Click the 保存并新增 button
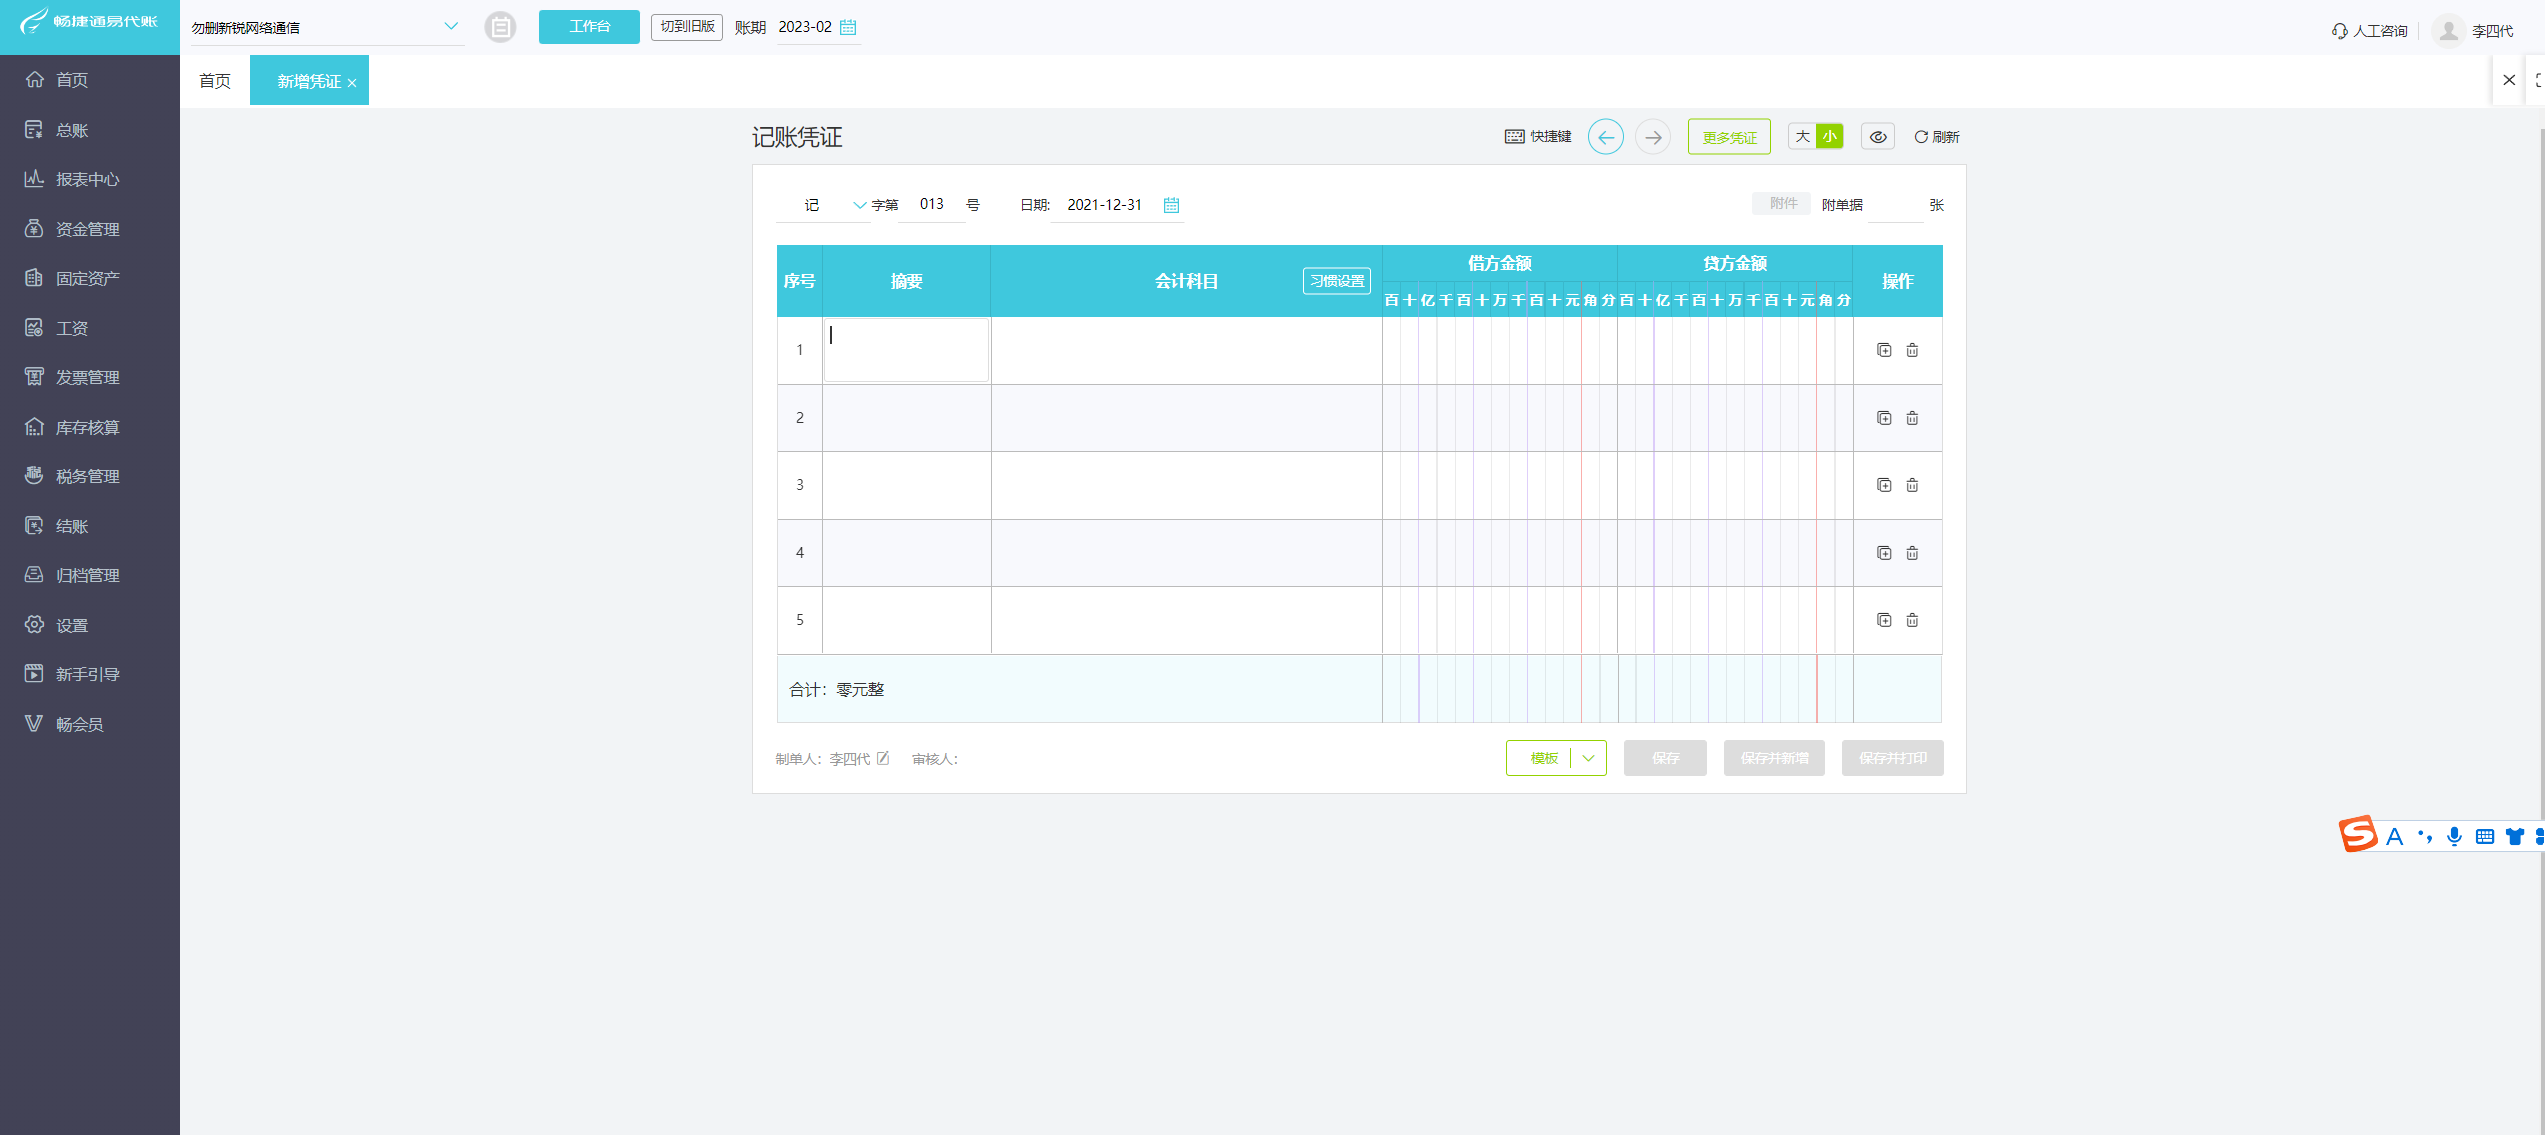Screen dimensions: 2545x1135 point(1774,758)
